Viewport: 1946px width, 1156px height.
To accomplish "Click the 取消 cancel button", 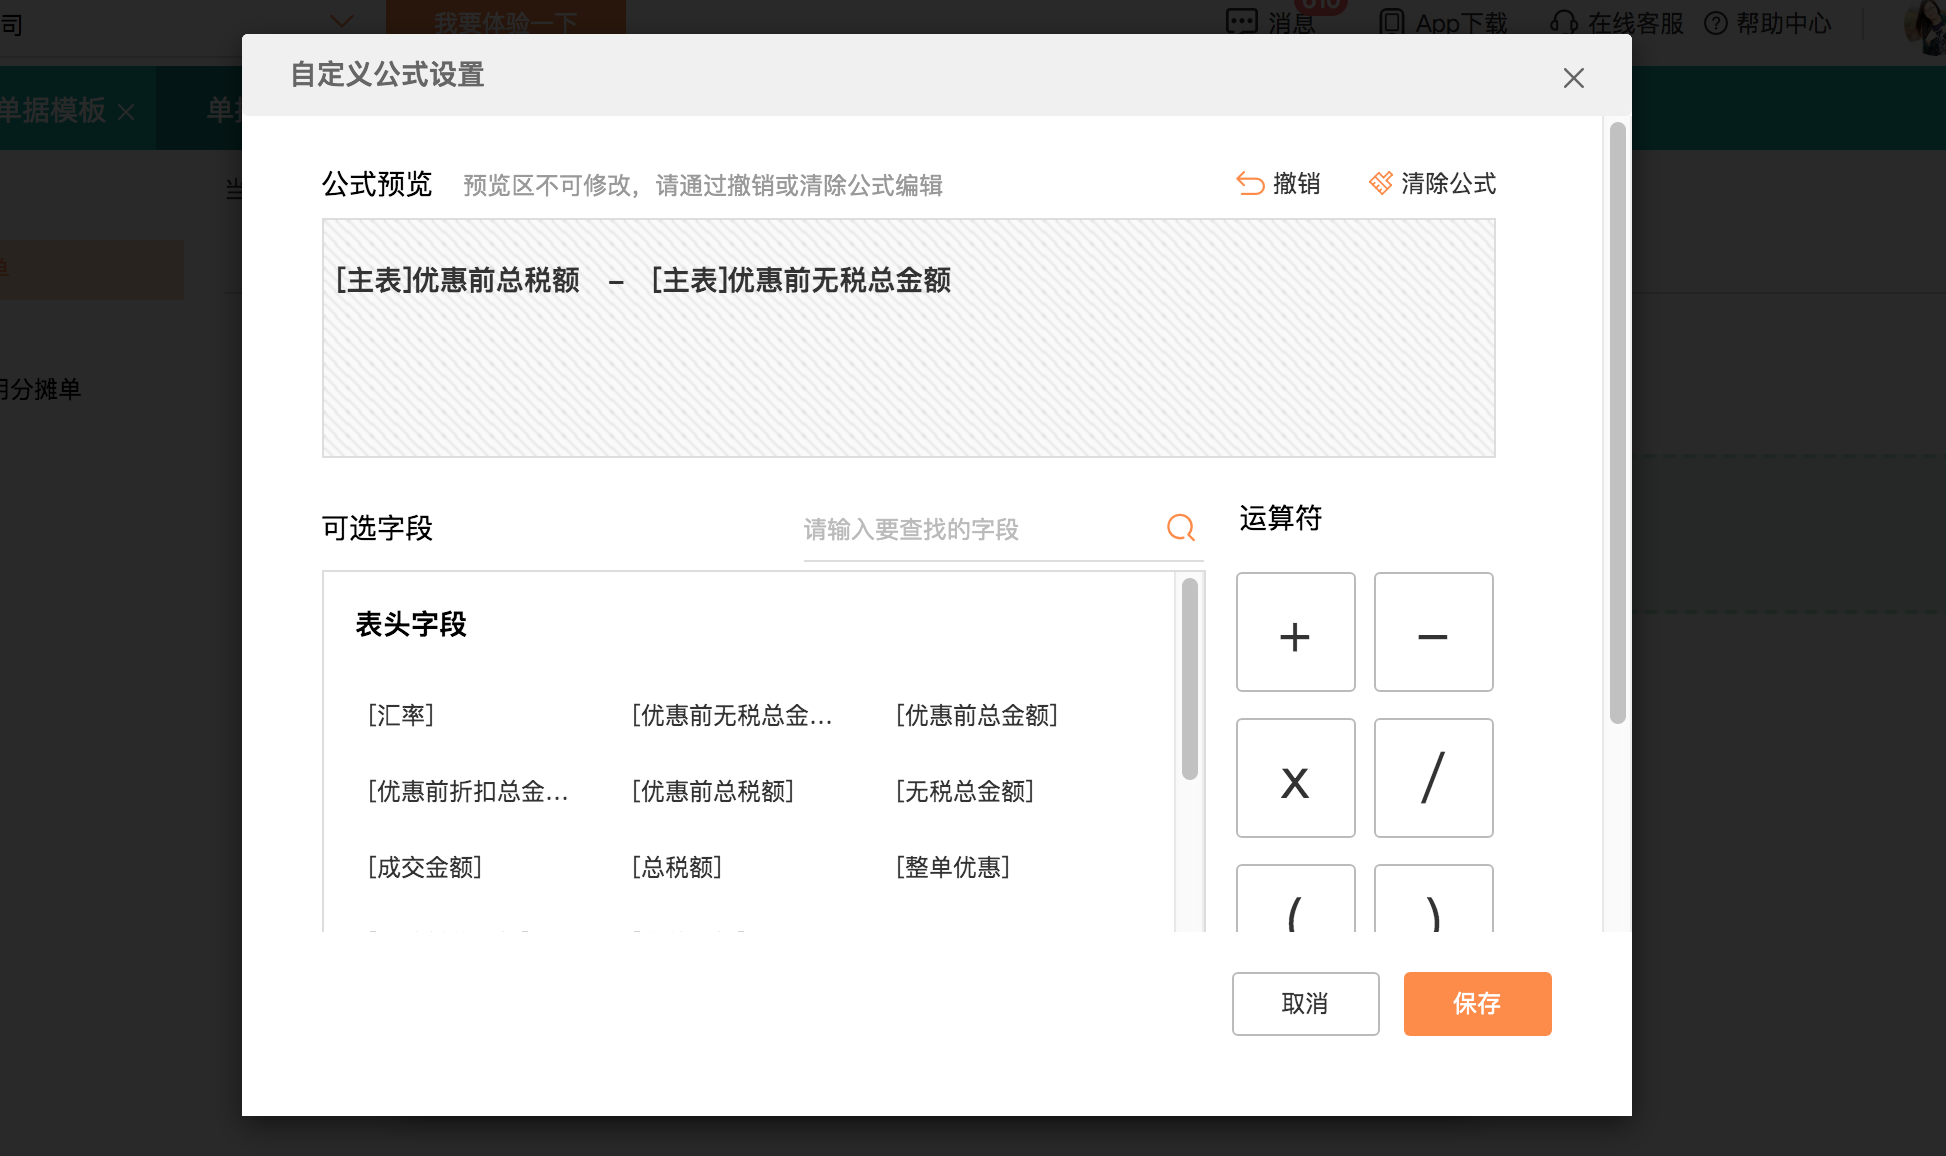I will (1305, 1003).
